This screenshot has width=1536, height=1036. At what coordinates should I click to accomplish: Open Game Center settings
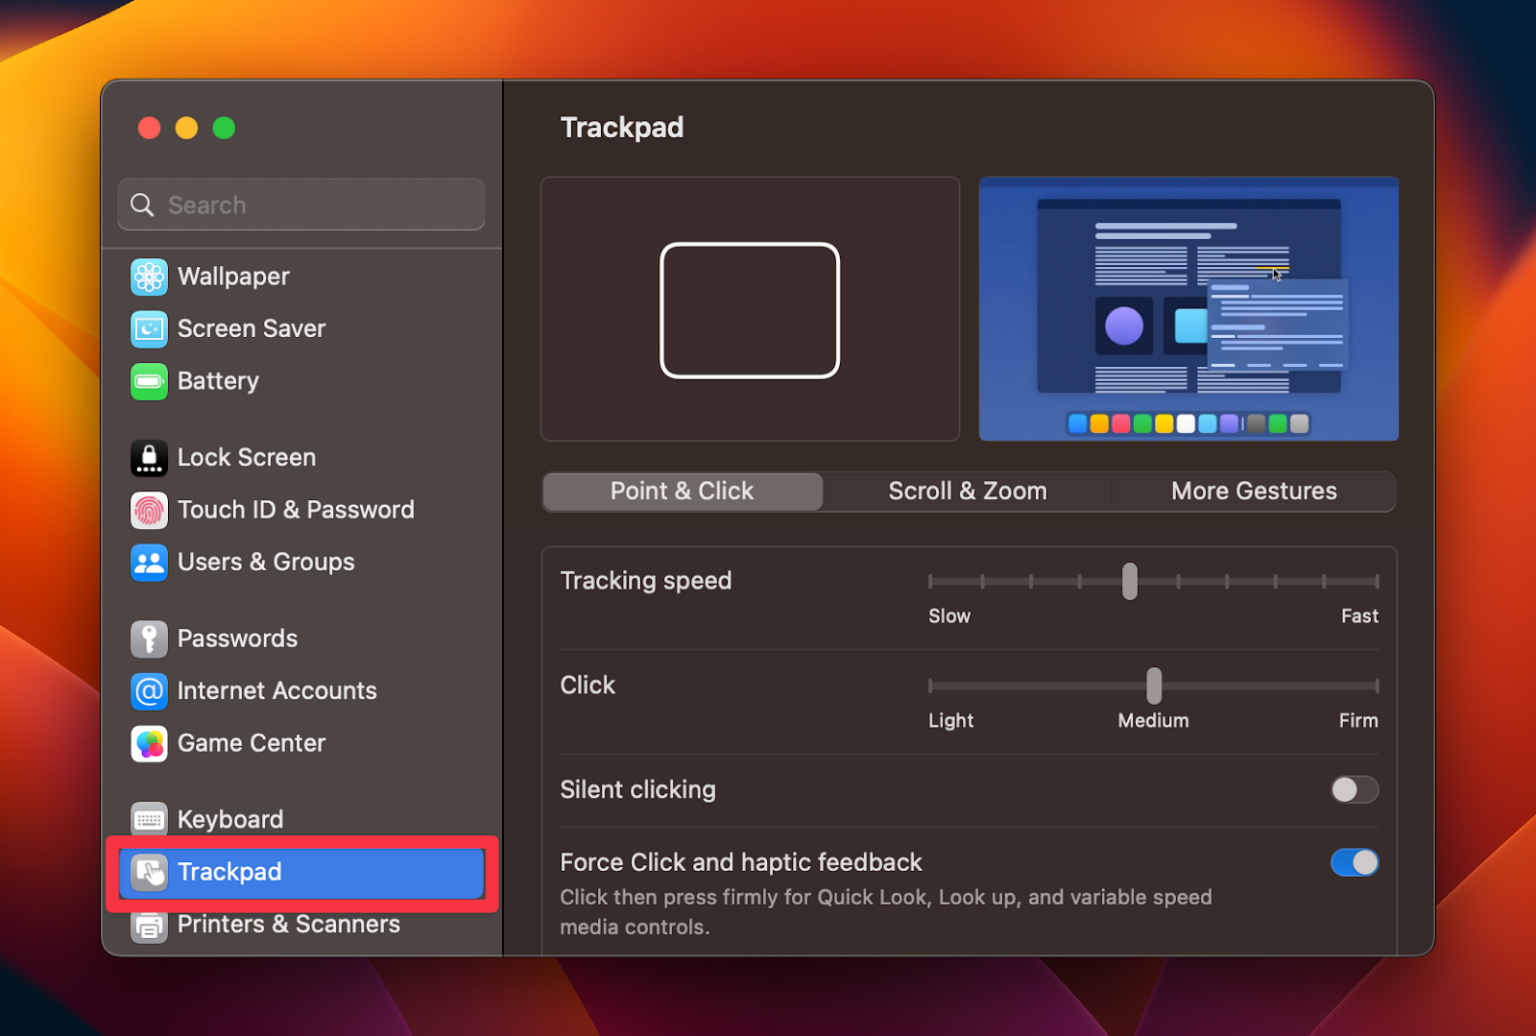(149, 743)
